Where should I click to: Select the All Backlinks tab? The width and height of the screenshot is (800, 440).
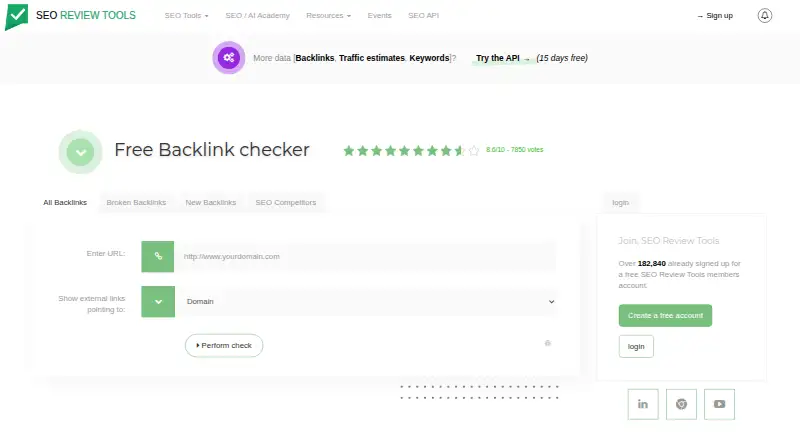[x=65, y=203]
